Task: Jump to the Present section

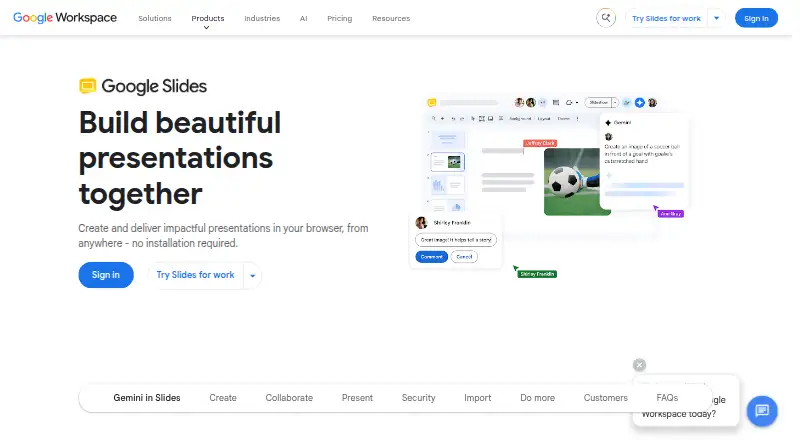Action: 357,398
